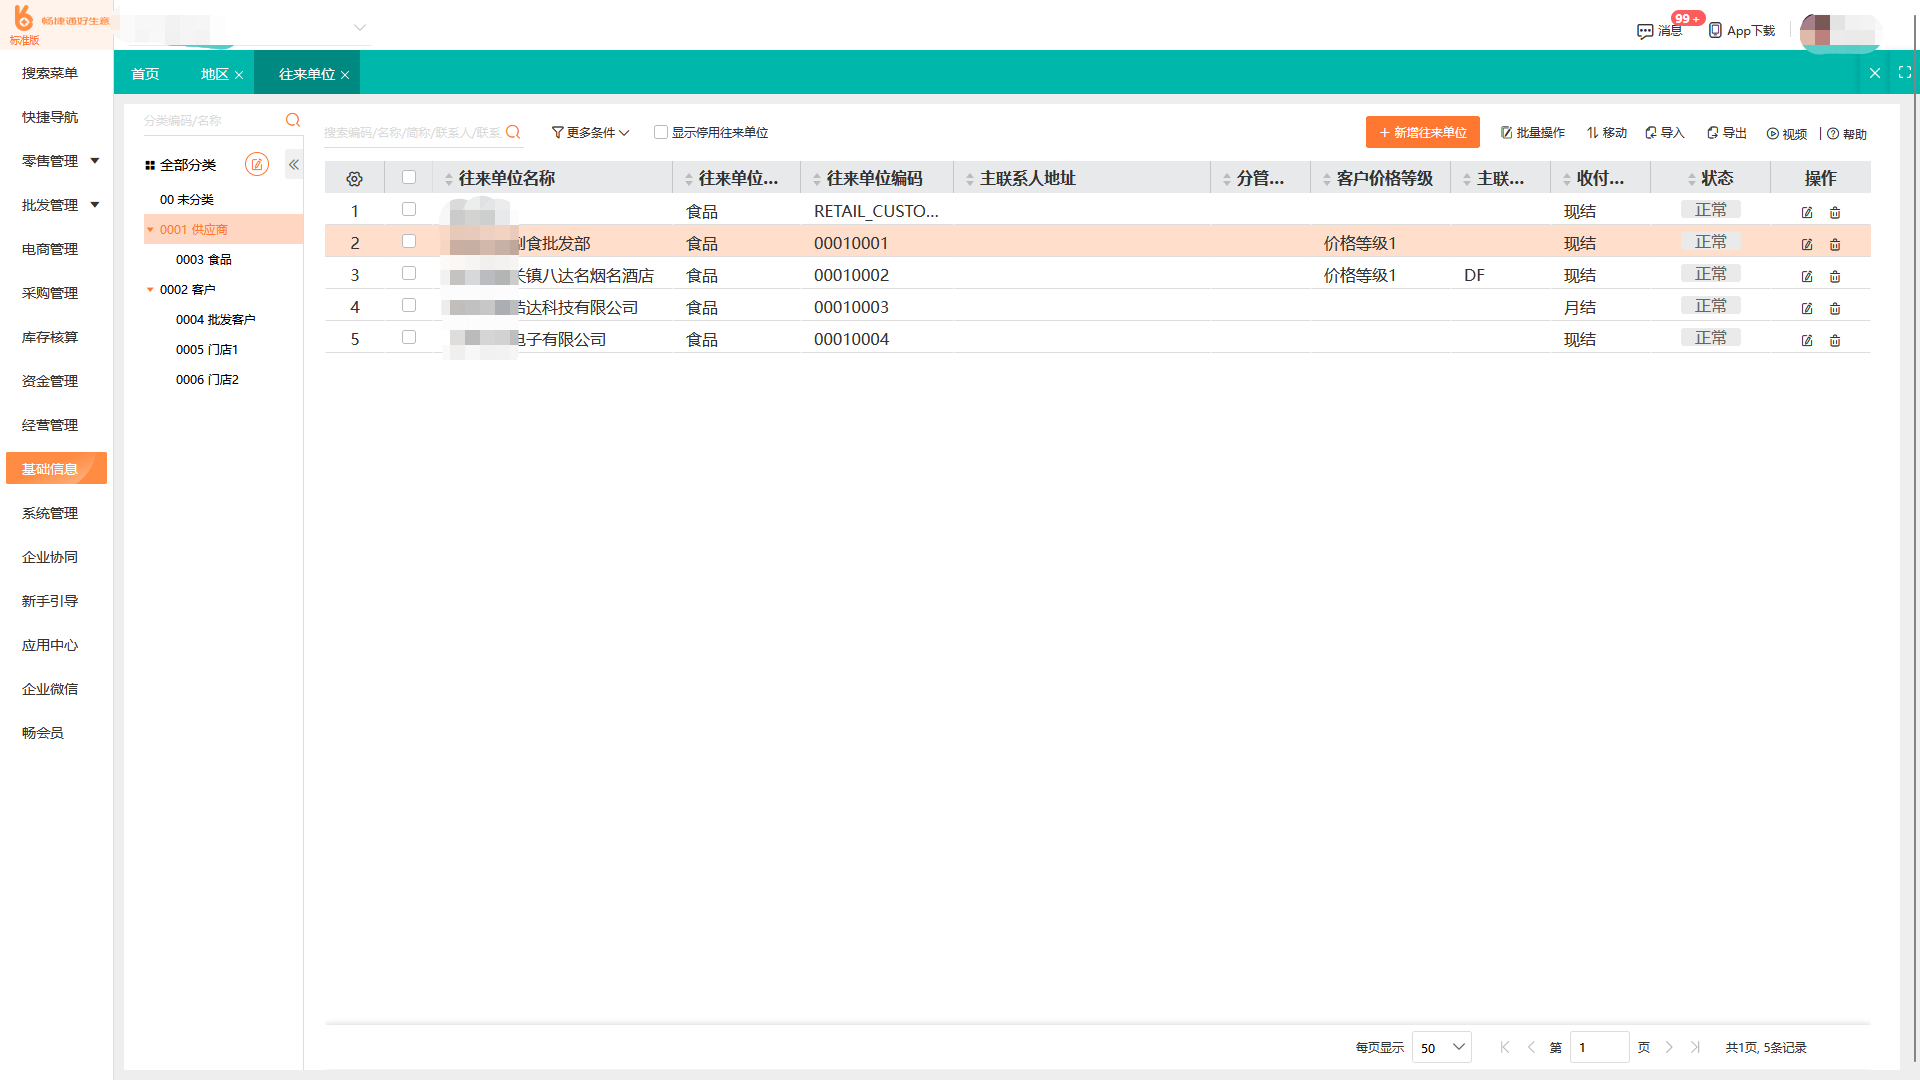Select checkbox for row 2
Image resolution: width=1920 pixels, height=1080 pixels.
pyautogui.click(x=409, y=241)
